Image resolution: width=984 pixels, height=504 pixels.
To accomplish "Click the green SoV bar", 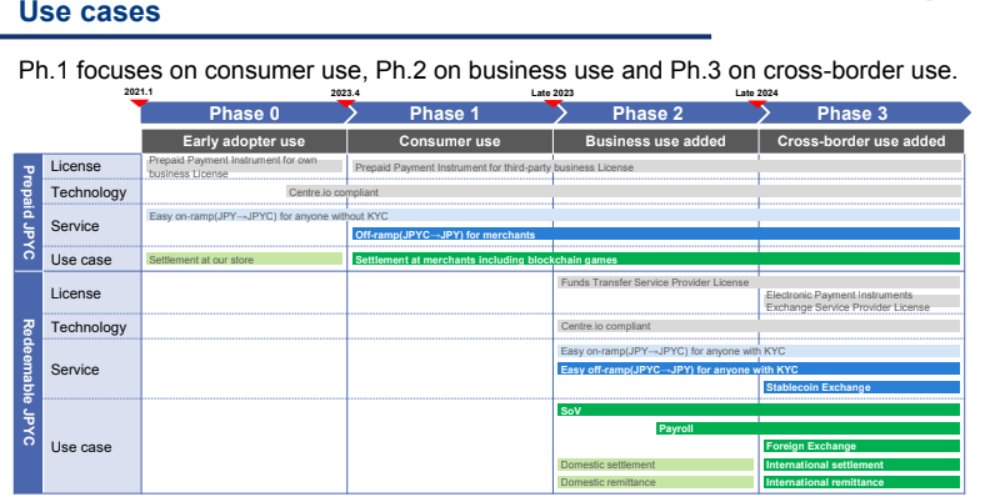I will click(x=757, y=410).
